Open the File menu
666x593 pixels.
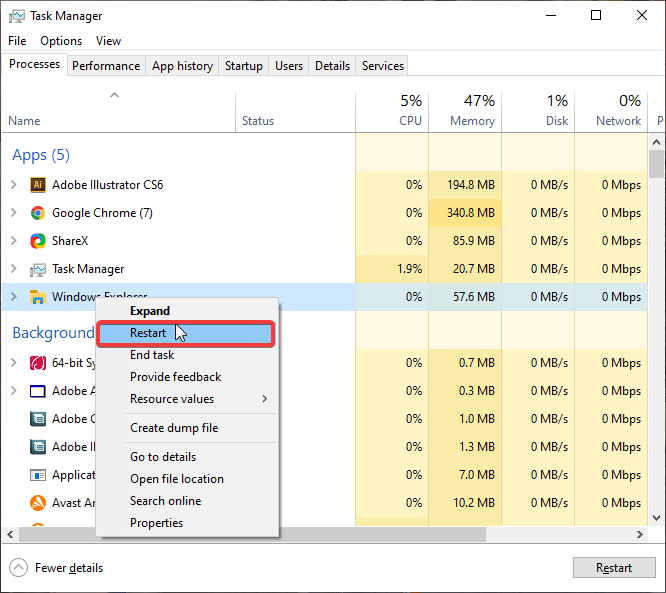(x=17, y=41)
